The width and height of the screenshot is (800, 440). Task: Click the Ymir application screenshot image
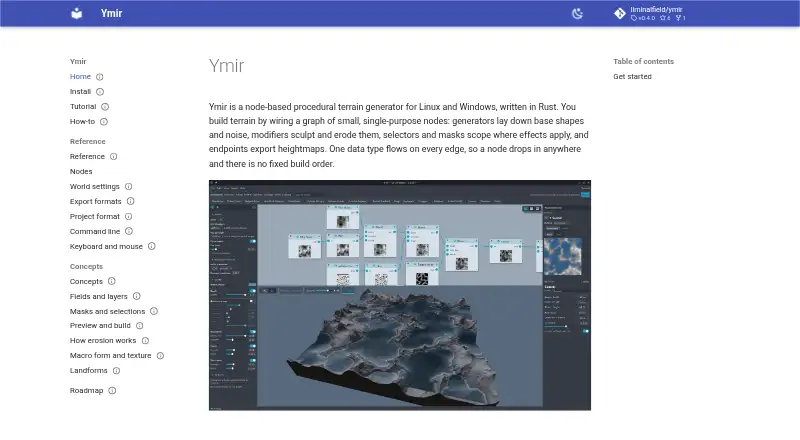399,295
